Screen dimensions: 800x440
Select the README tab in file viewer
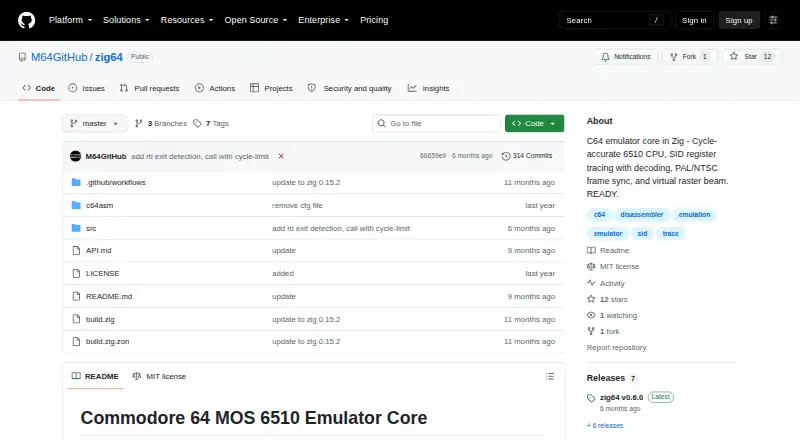tap(95, 376)
